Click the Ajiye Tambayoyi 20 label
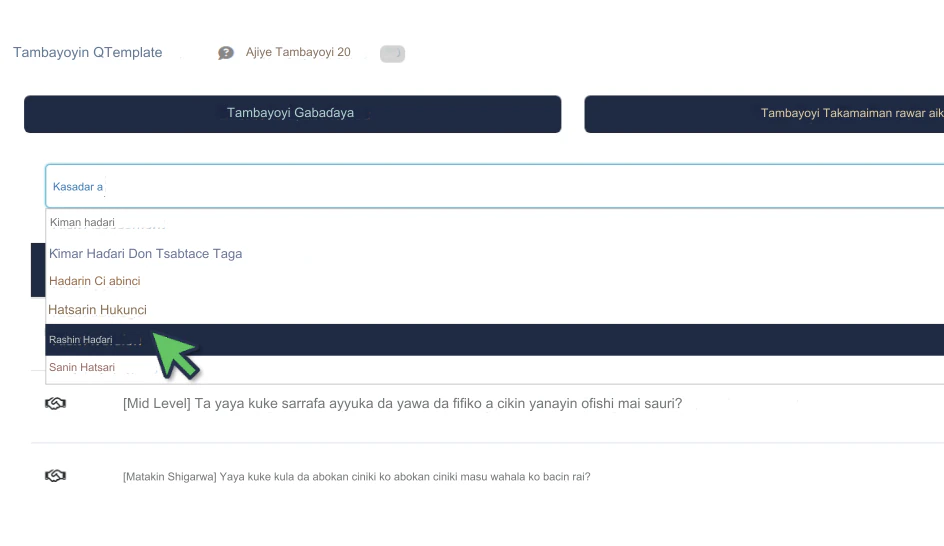The width and height of the screenshot is (944, 546). (x=298, y=52)
